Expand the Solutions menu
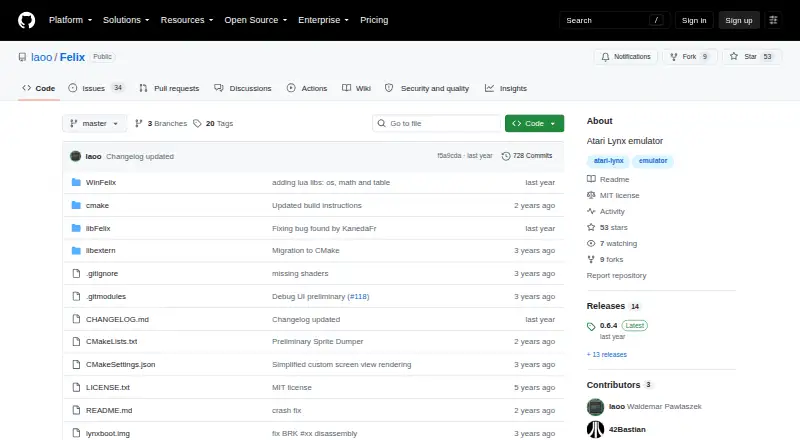The image size is (800, 440). [x=126, y=20]
